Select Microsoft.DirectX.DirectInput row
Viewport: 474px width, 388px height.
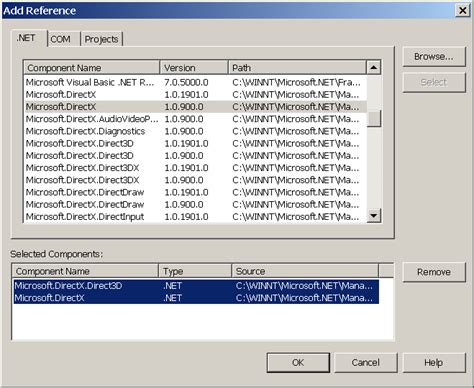(195, 217)
